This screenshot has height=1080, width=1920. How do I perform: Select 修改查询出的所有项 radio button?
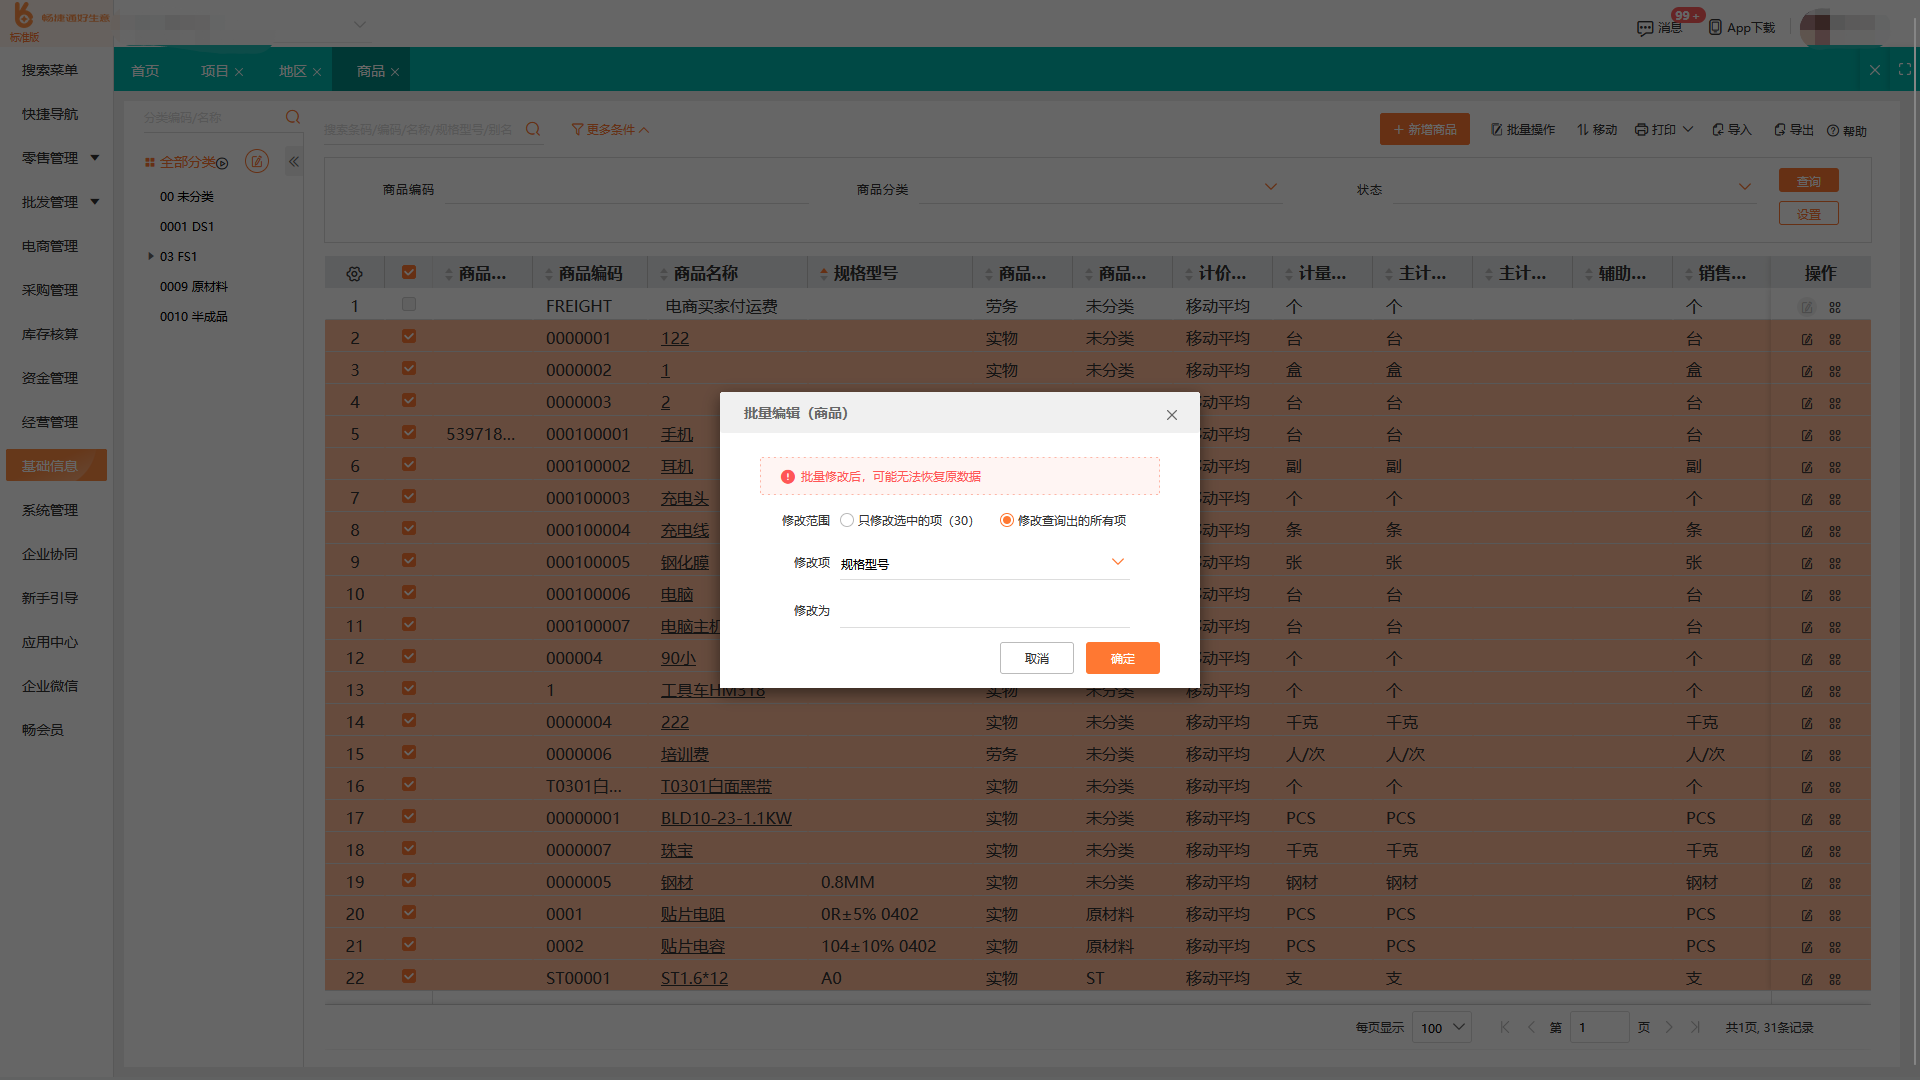[x=1005, y=520]
